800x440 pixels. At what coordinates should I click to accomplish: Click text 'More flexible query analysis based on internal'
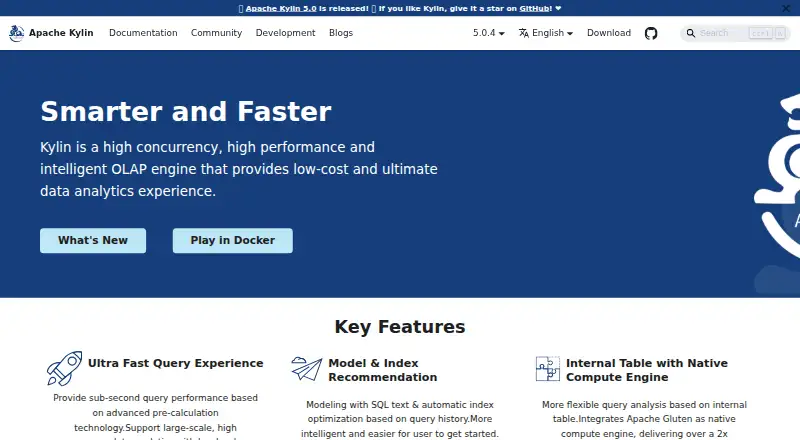click(644, 405)
